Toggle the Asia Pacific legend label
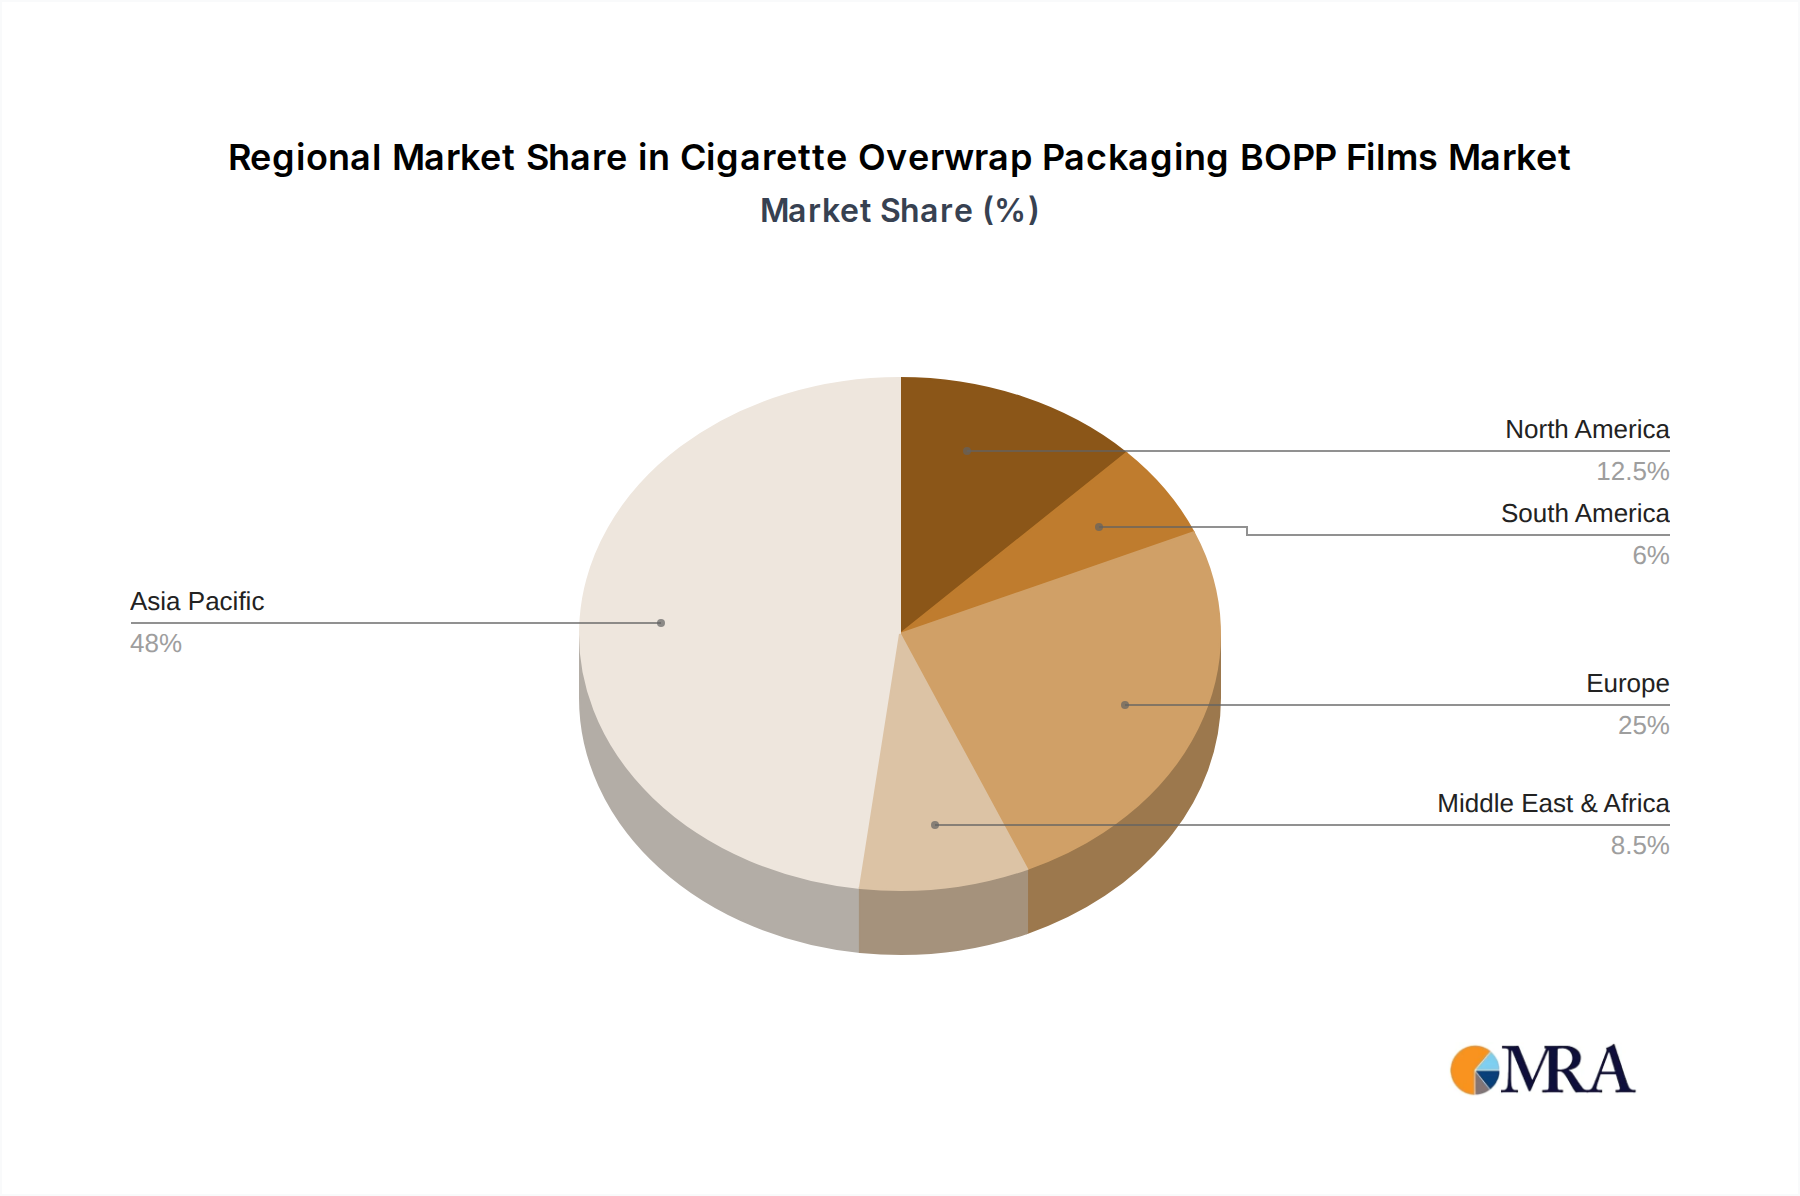 [196, 602]
